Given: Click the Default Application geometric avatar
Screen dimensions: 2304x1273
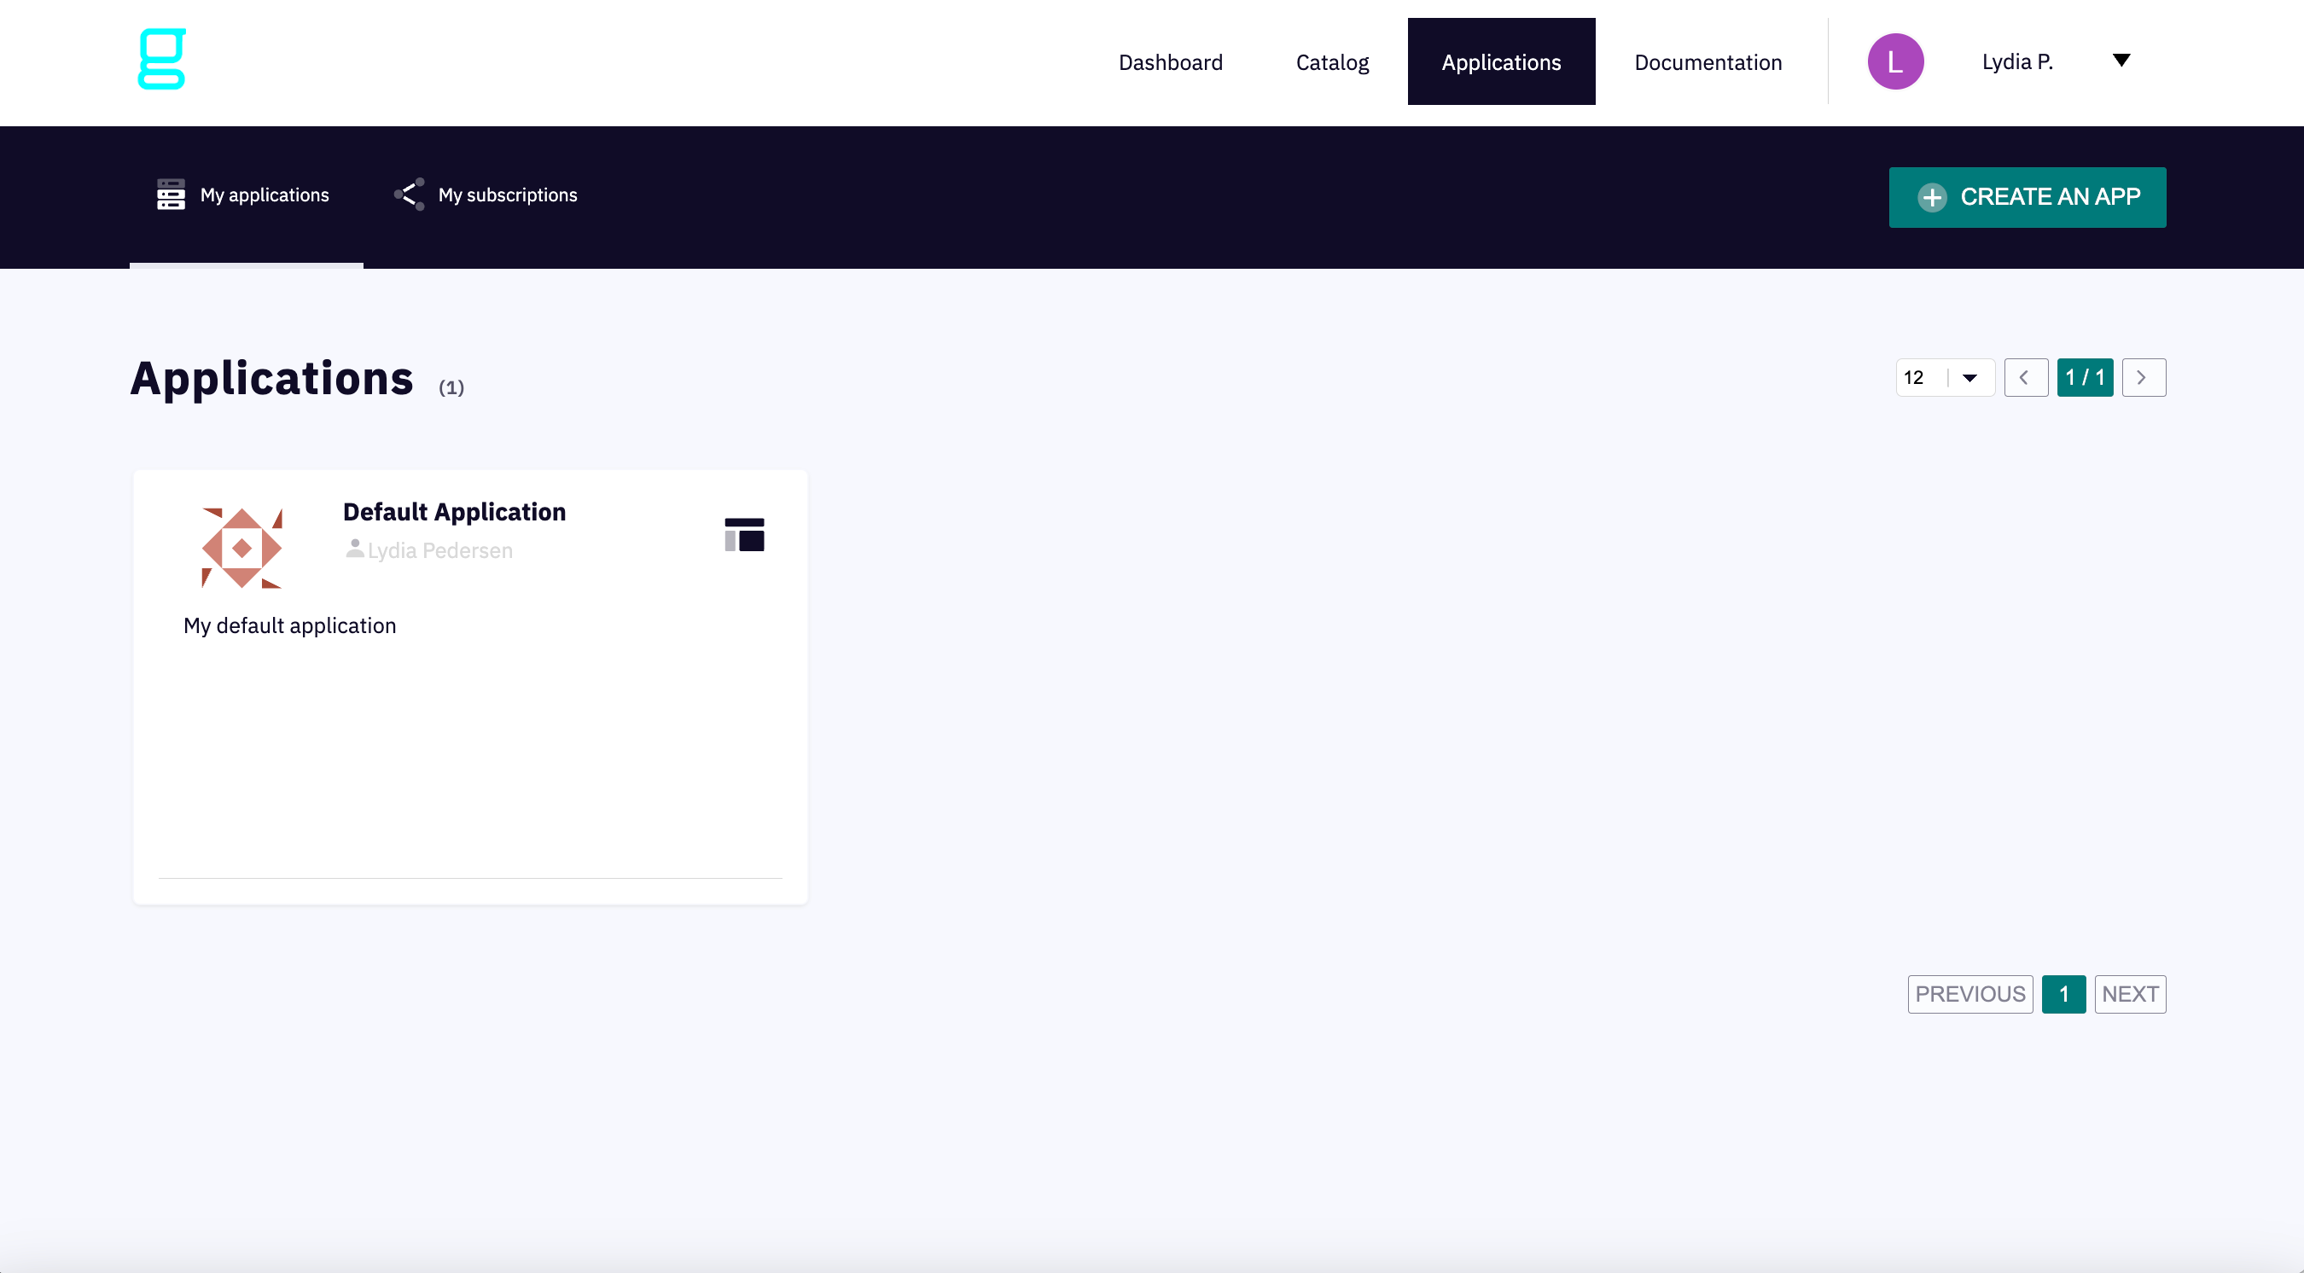Looking at the screenshot, I should point(242,548).
